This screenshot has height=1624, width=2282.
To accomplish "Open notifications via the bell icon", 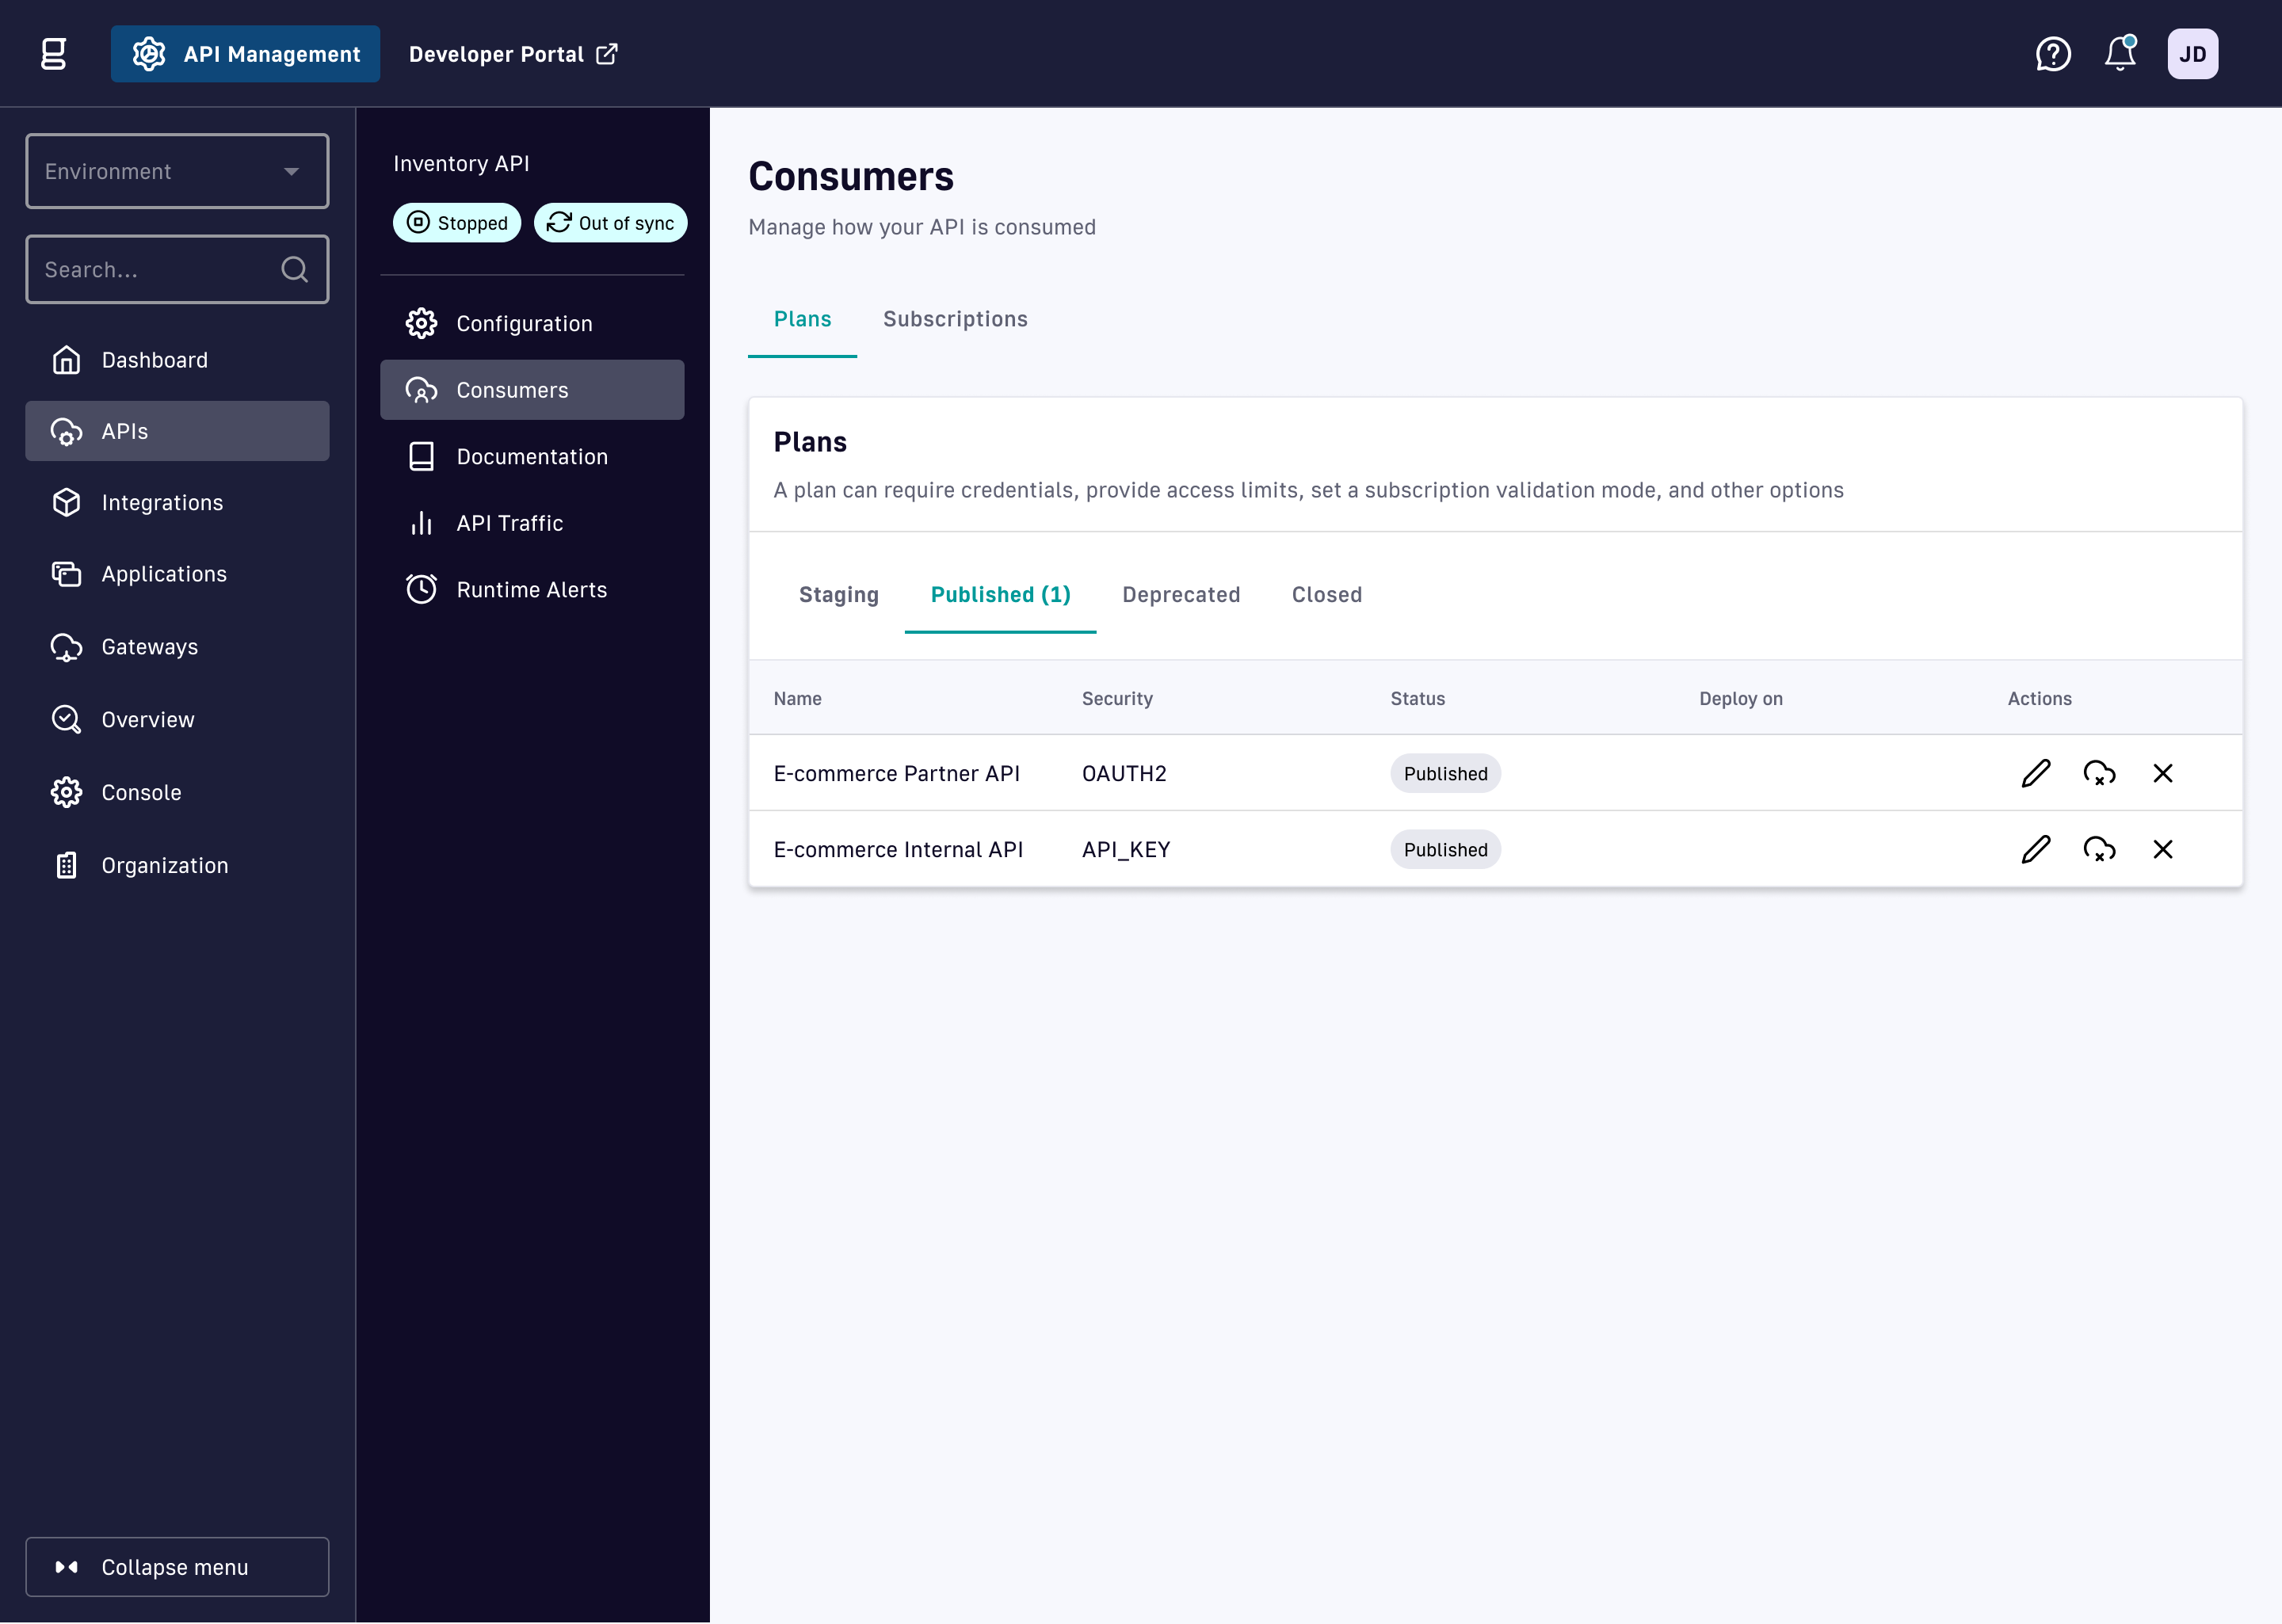I will [2119, 53].
